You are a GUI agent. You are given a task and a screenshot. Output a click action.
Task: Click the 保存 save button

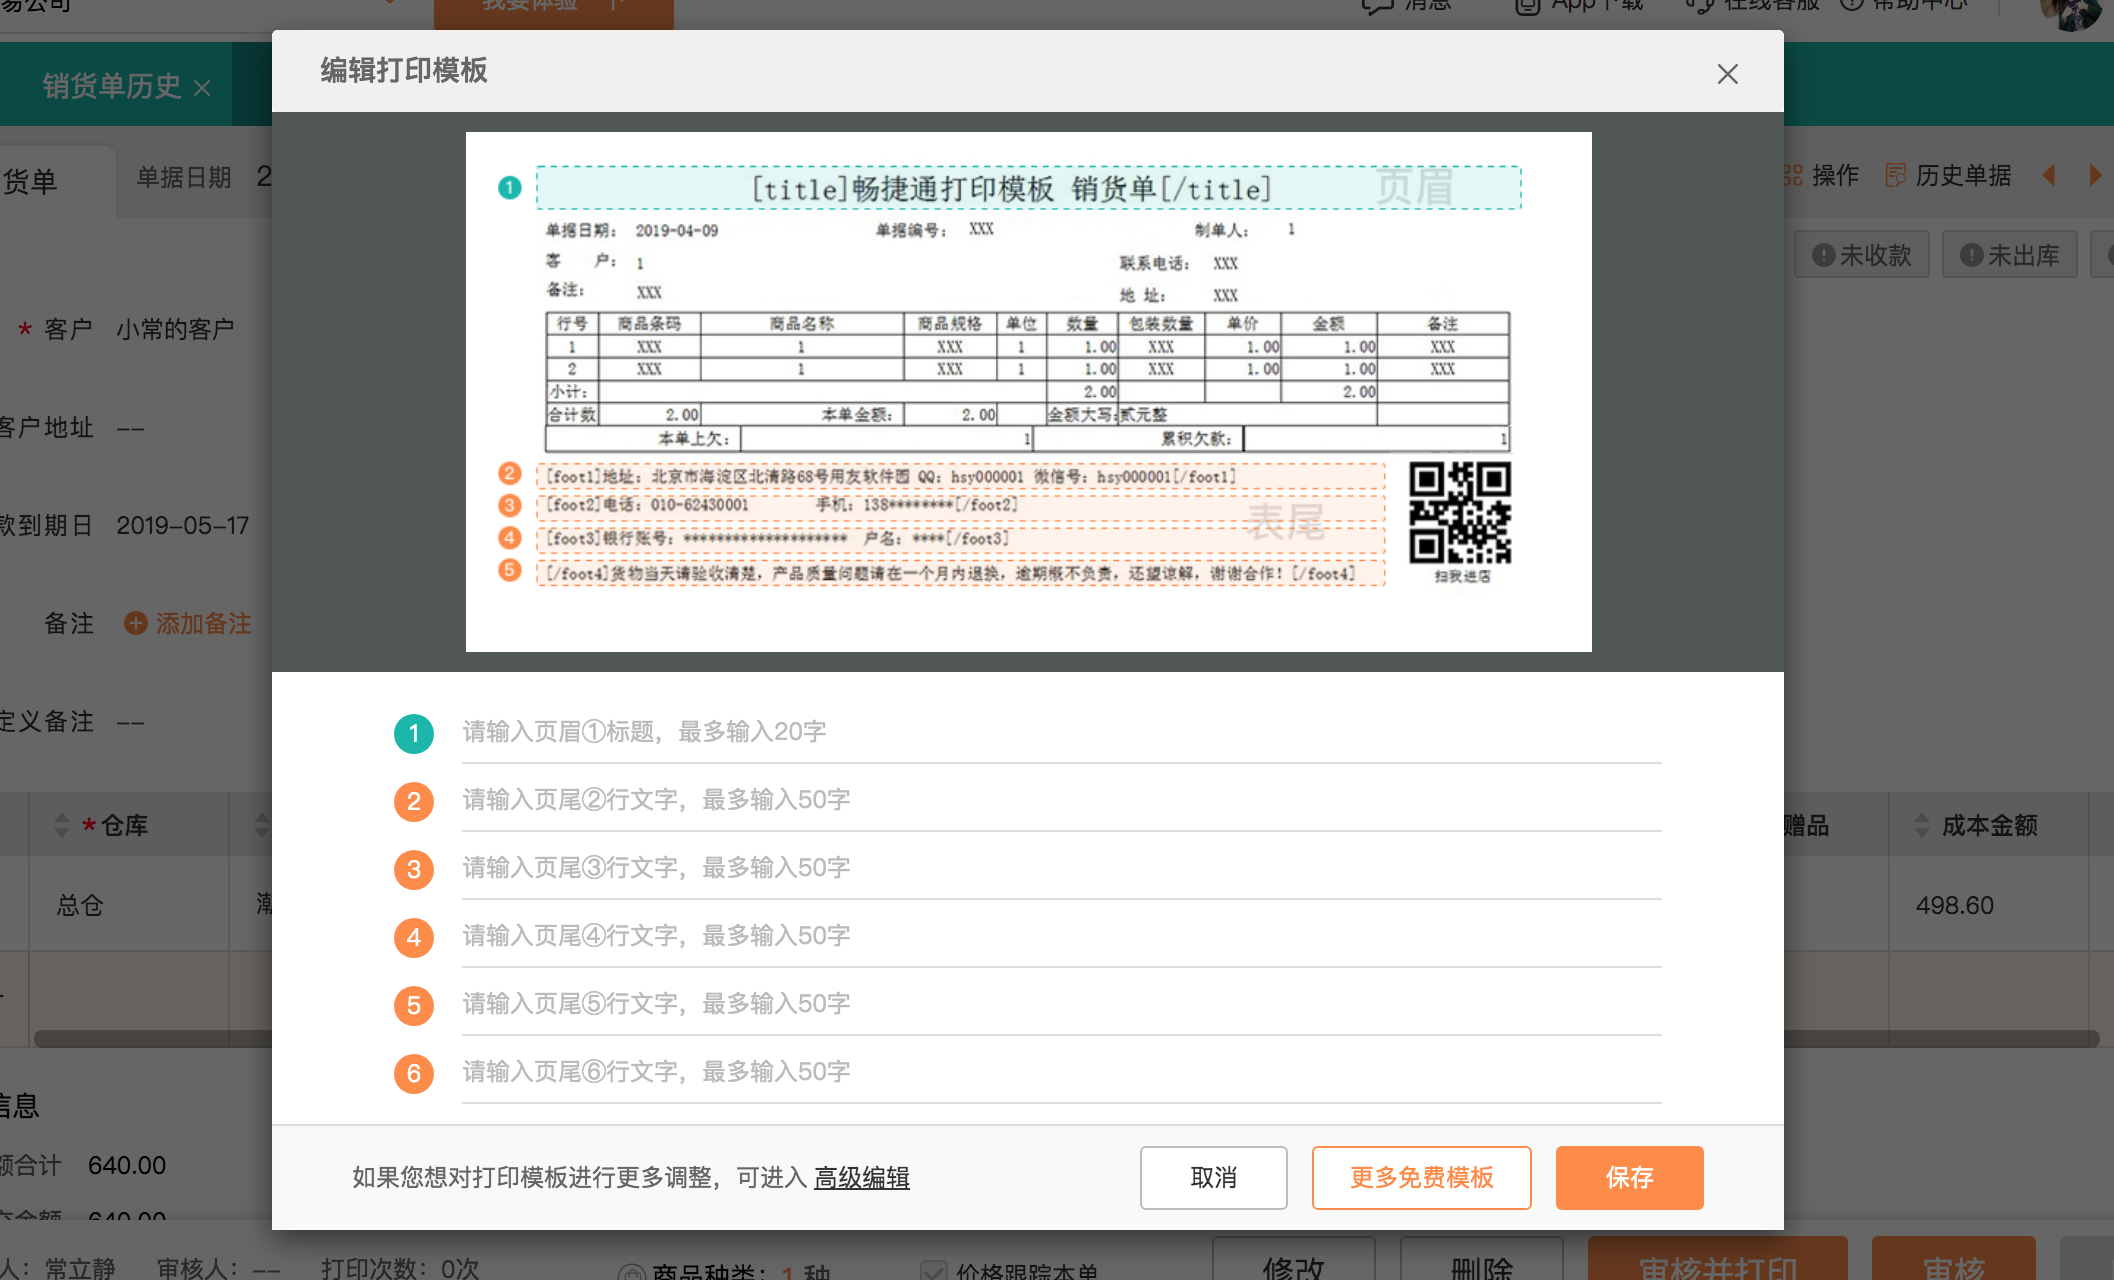(x=1628, y=1177)
